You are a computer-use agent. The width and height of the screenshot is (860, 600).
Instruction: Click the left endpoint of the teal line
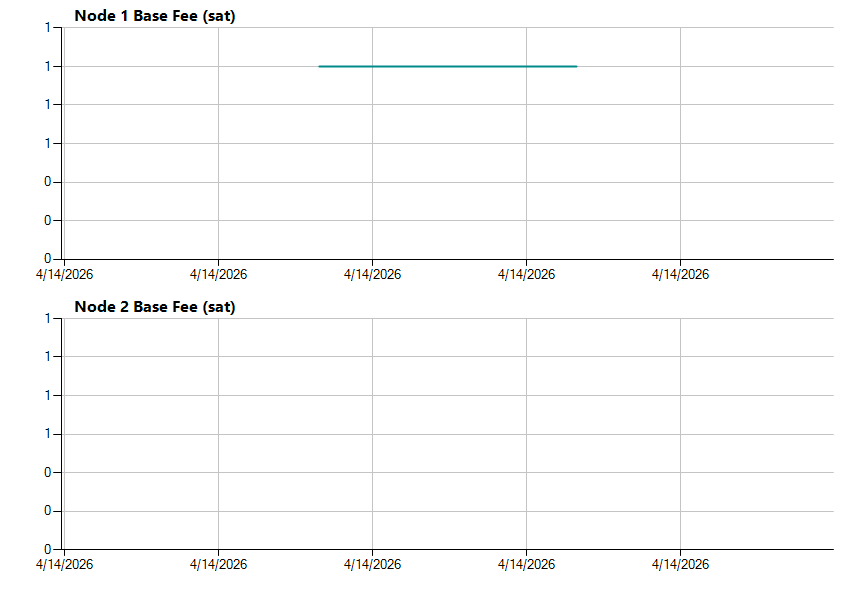[320, 66]
